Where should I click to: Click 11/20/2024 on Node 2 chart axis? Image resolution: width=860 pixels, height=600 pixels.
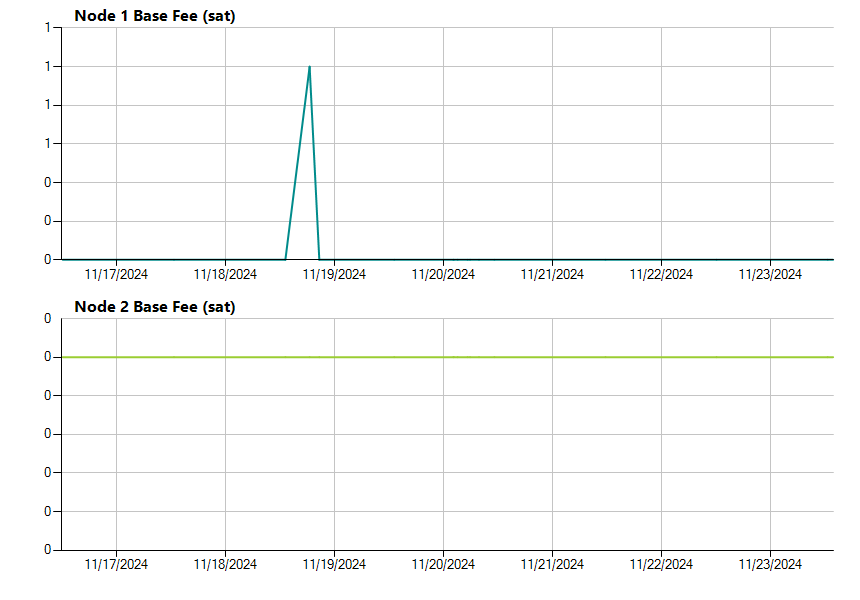tap(443, 564)
